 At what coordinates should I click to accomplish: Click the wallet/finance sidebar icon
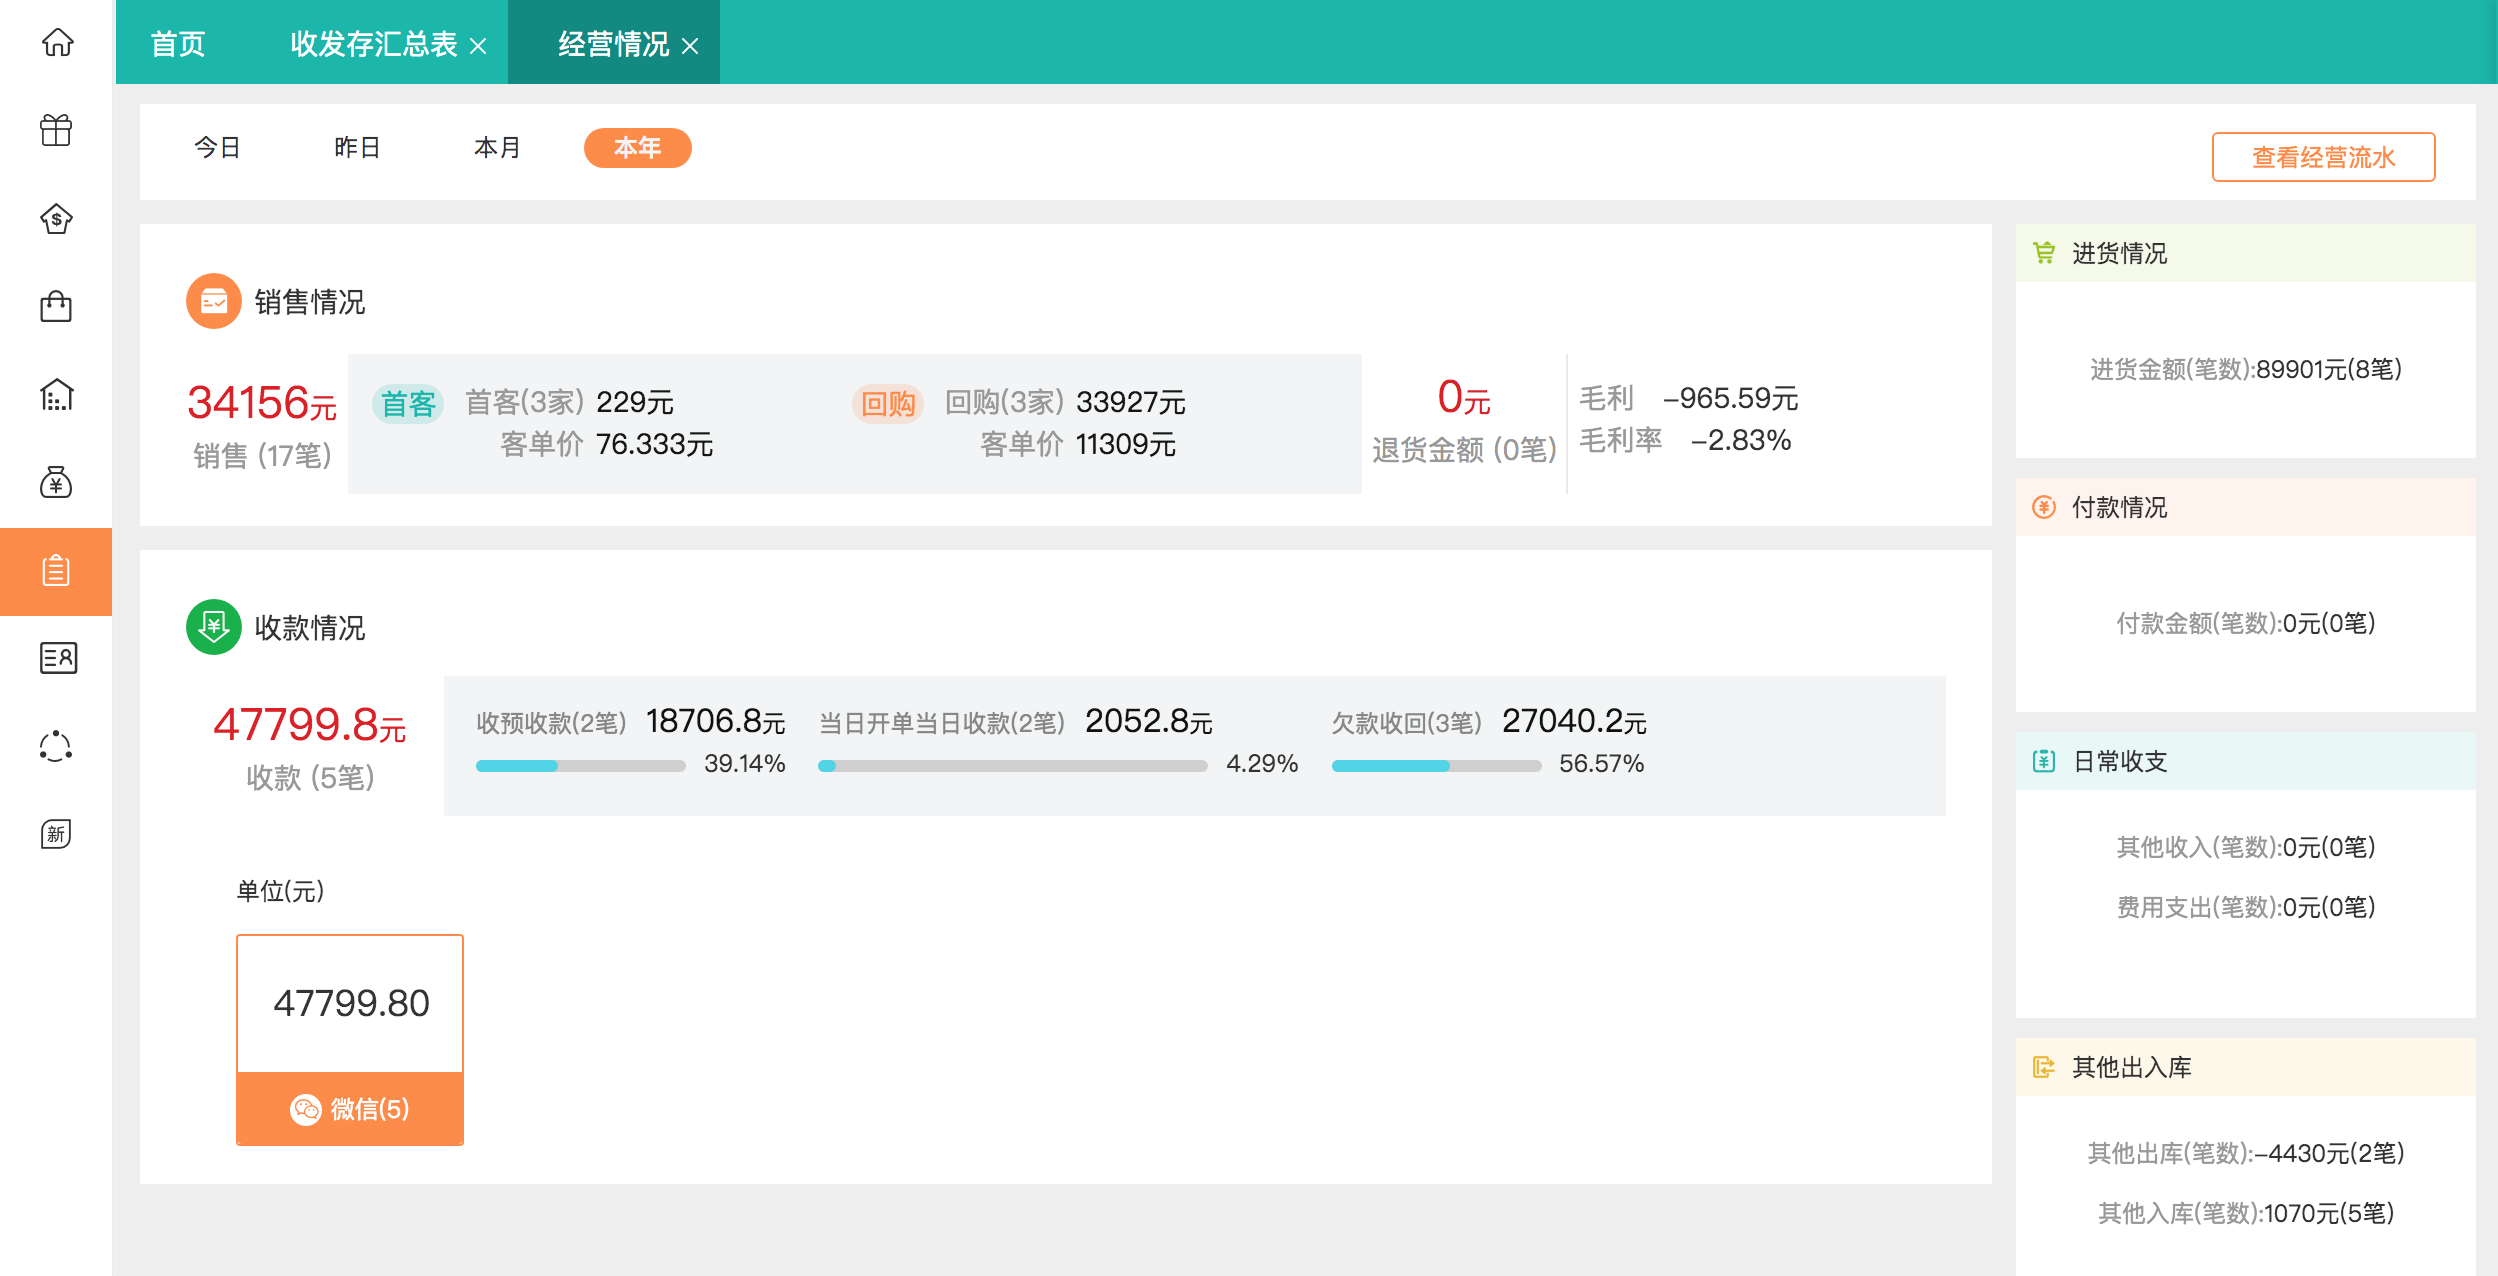(55, 483)
